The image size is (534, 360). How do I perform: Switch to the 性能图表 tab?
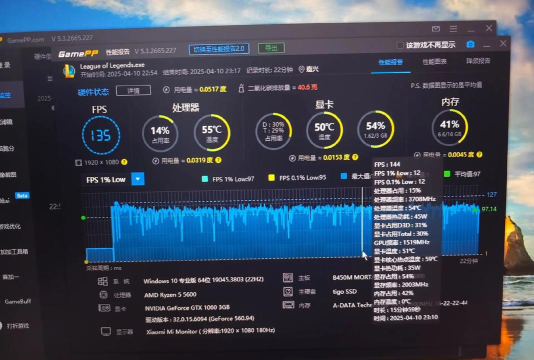pos(434,62)
